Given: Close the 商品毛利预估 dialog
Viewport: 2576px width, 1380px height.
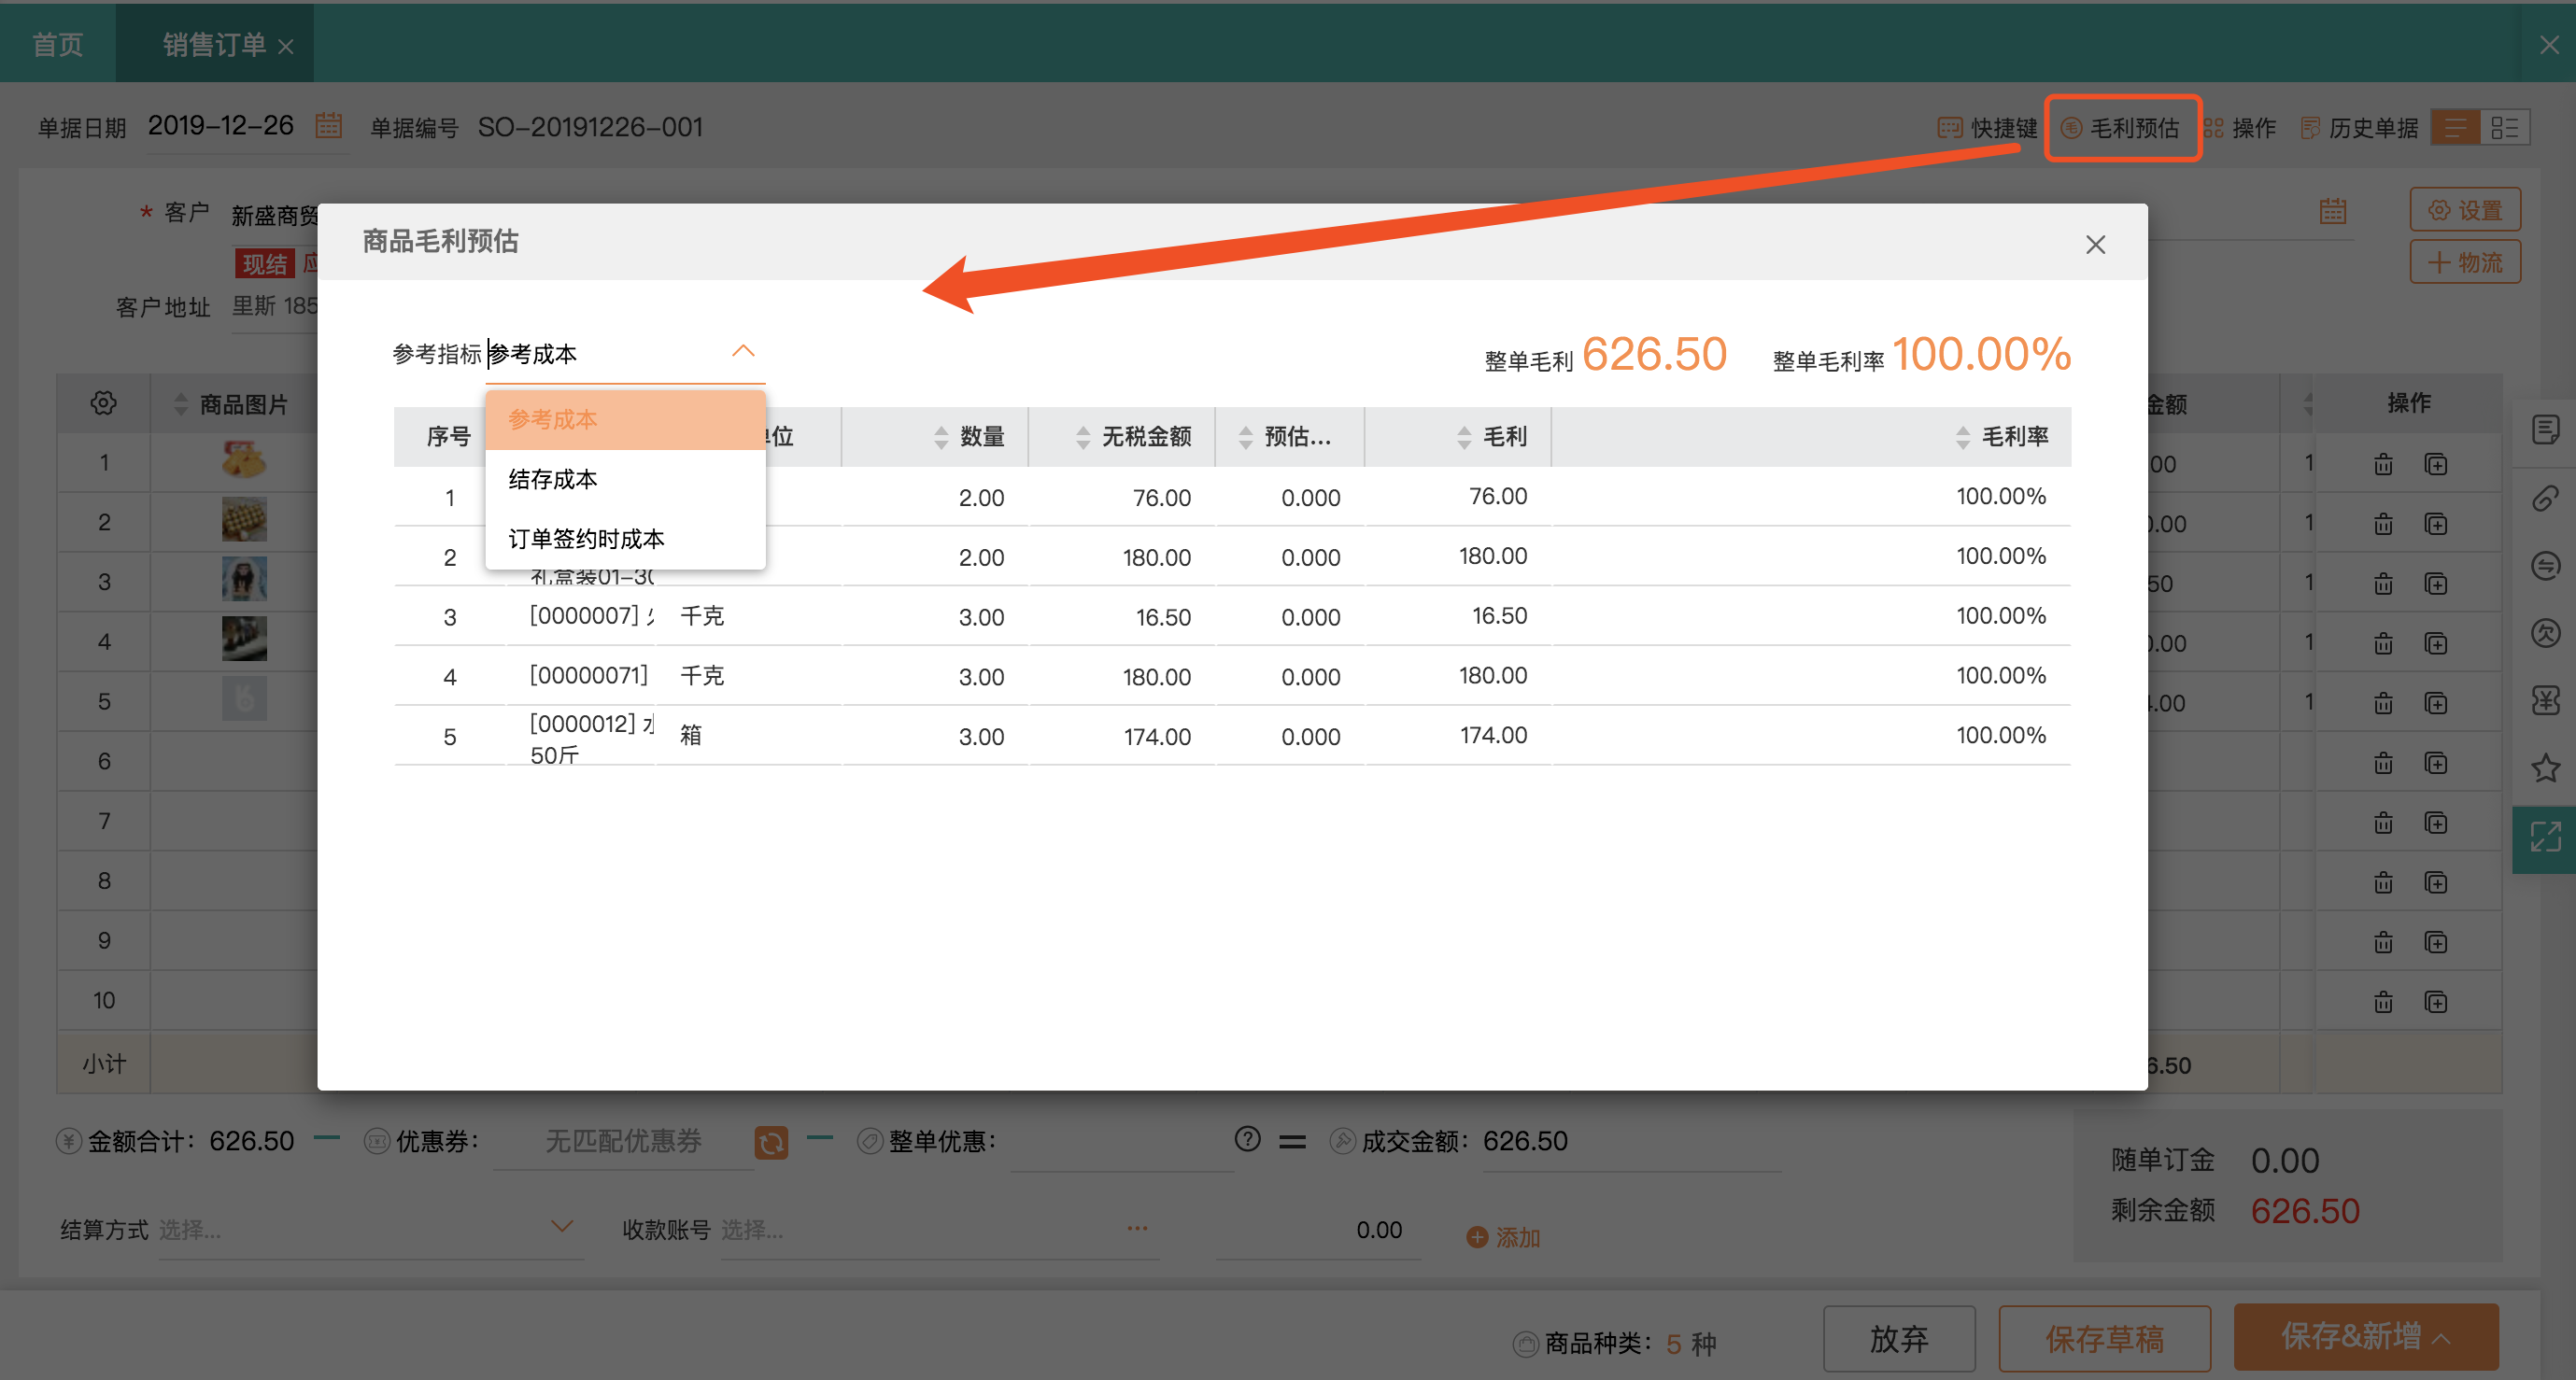Looking at the screenshot, I should tap(2096, 244).
